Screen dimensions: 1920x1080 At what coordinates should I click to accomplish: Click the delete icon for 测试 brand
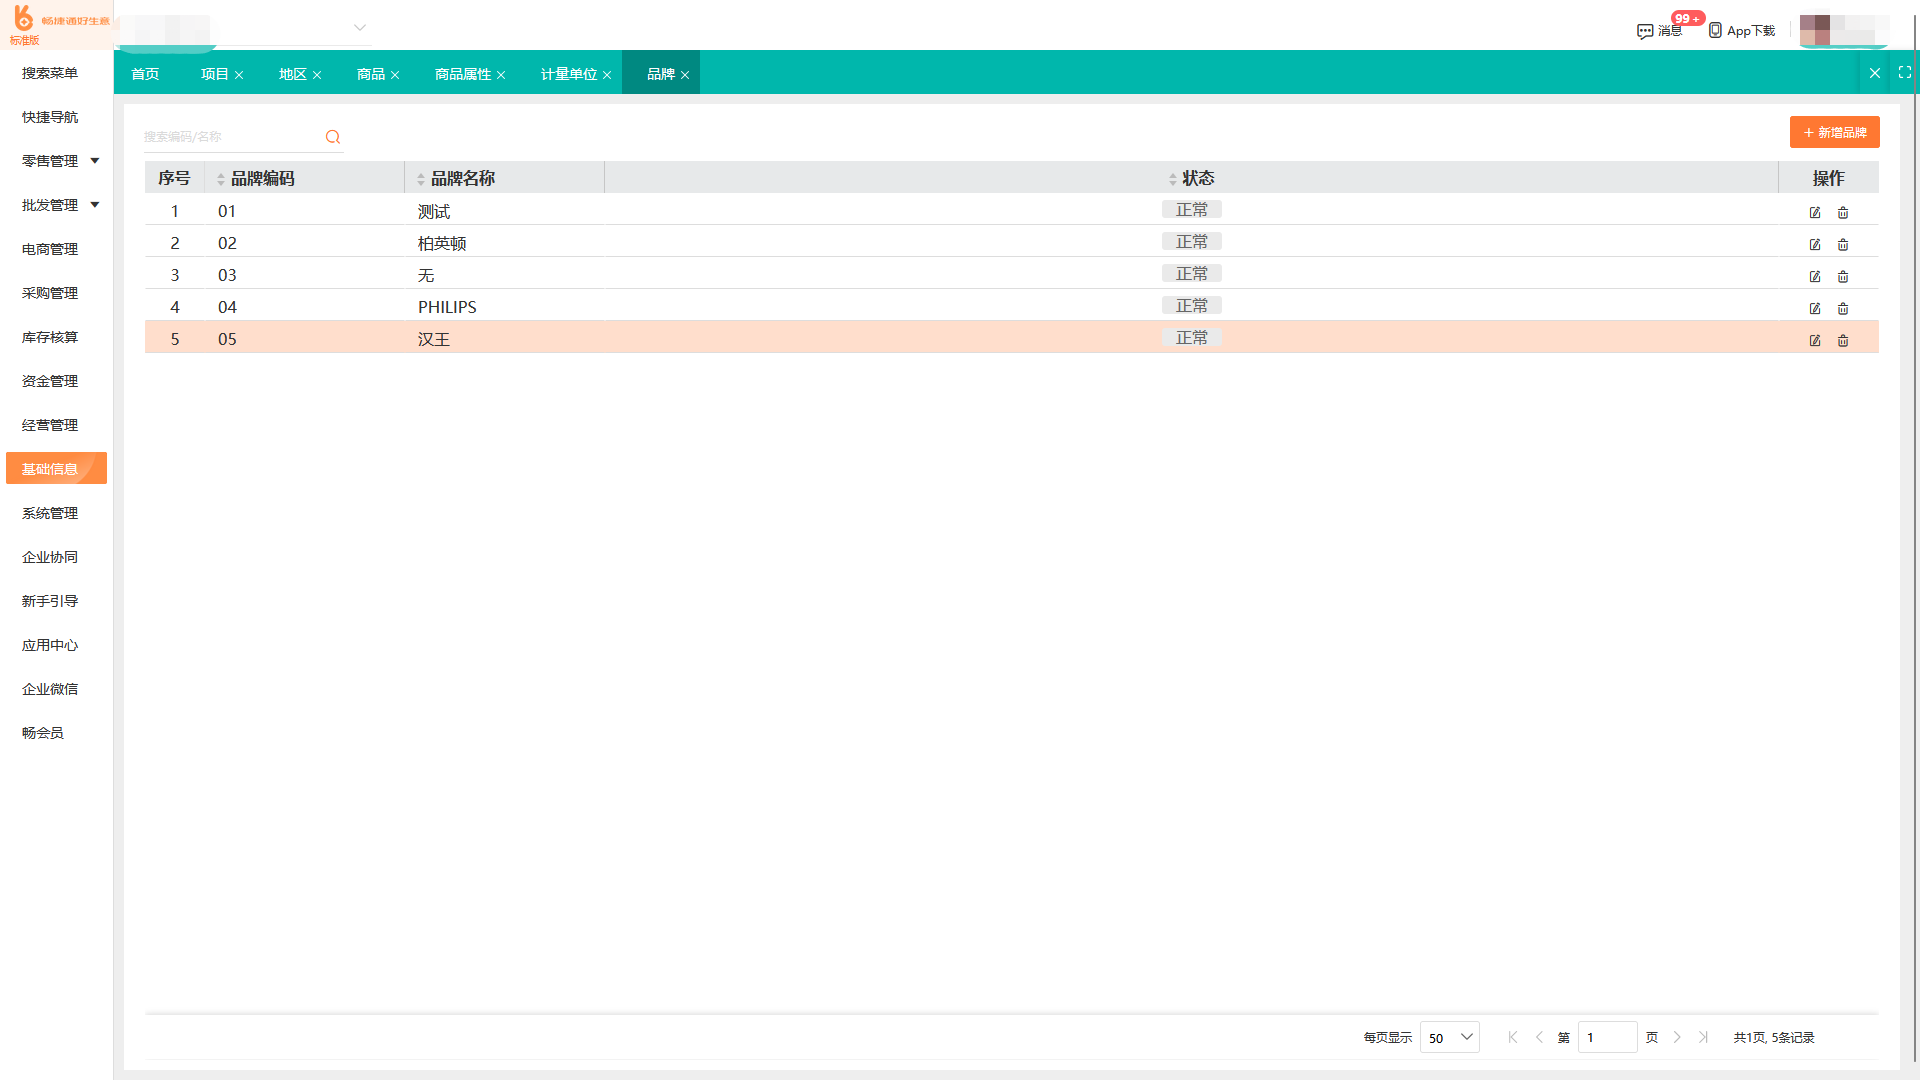point(1845,211)
